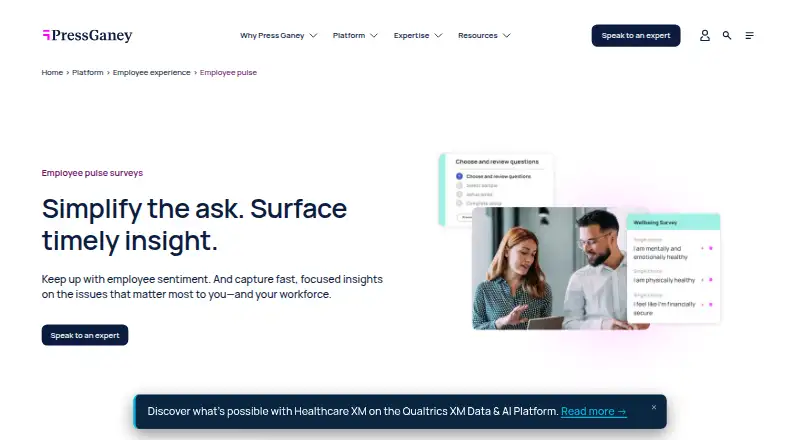Image resolution: width=800 pixels, height=440 pixels.
Task: Click the 'Simplify the ask' headline
Action: click(194, 224)
